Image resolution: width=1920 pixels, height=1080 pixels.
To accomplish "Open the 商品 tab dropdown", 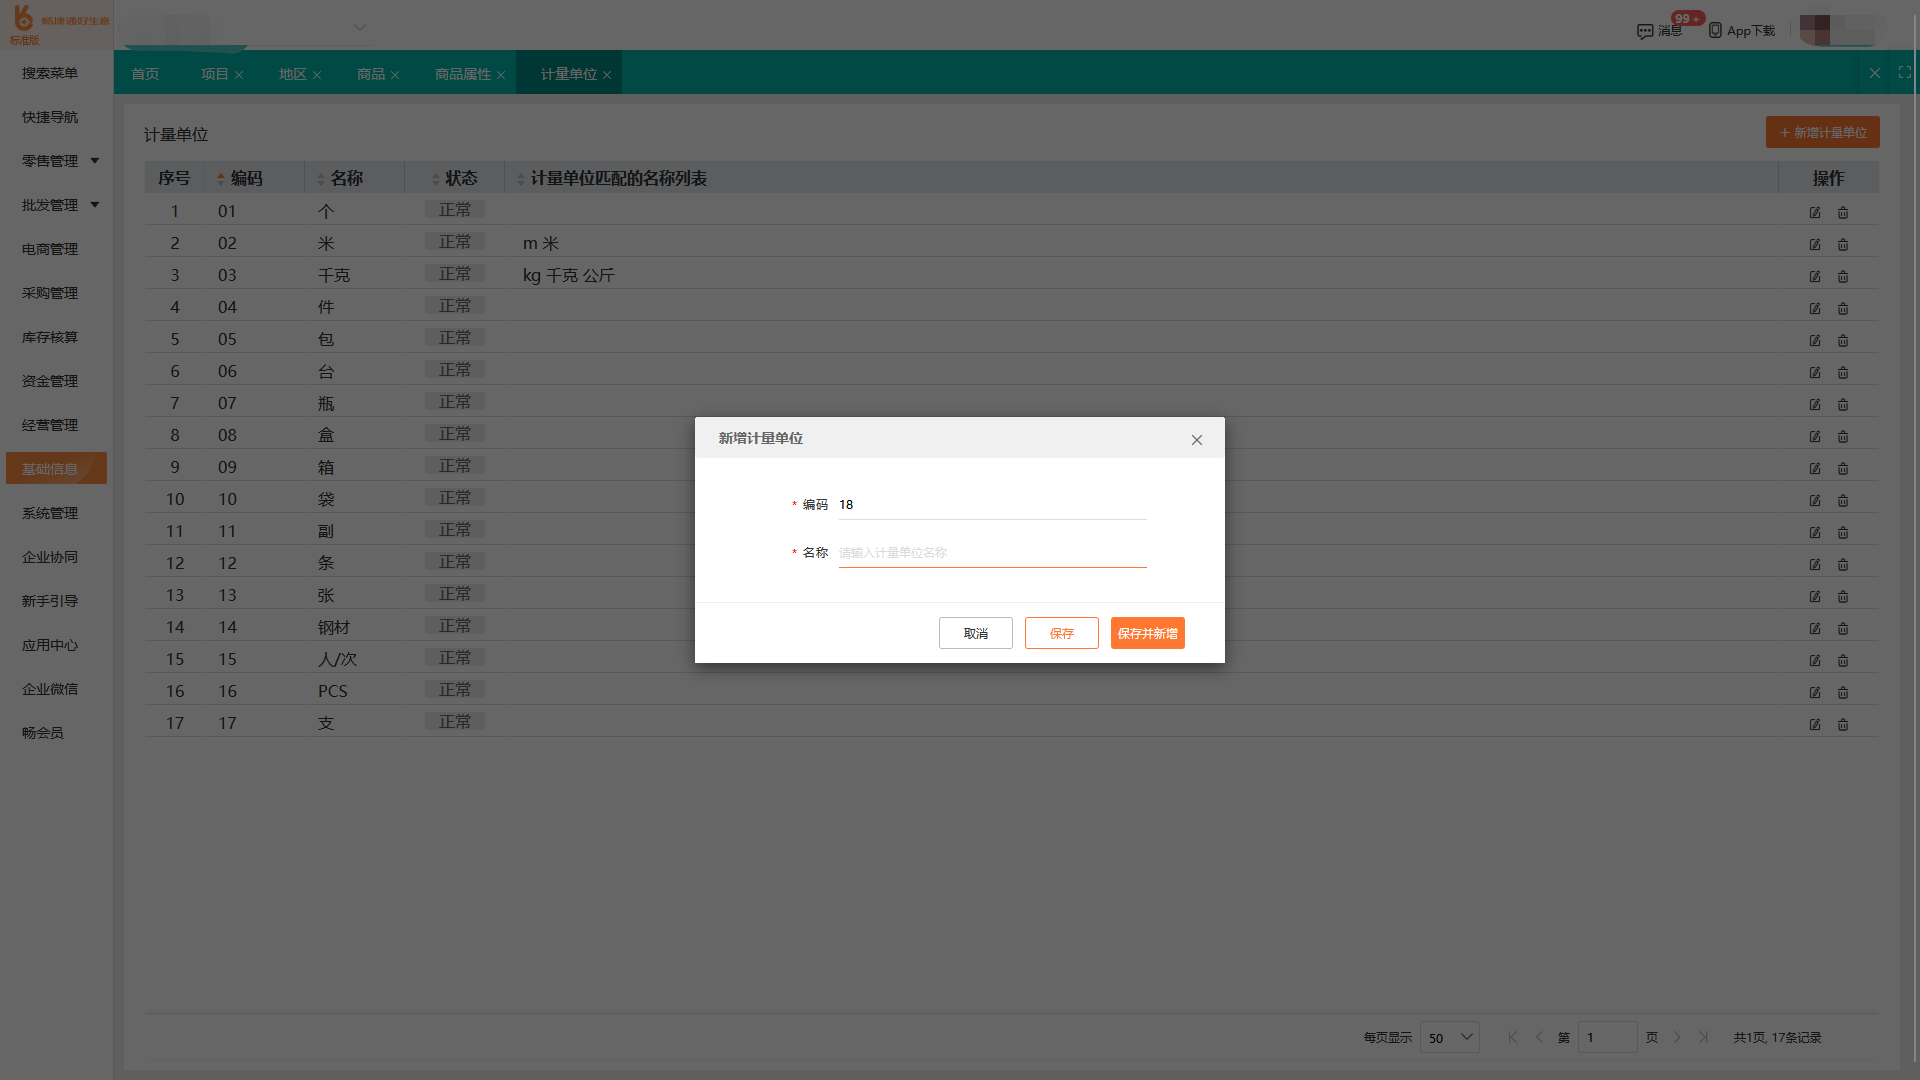I will click(371, 73).
